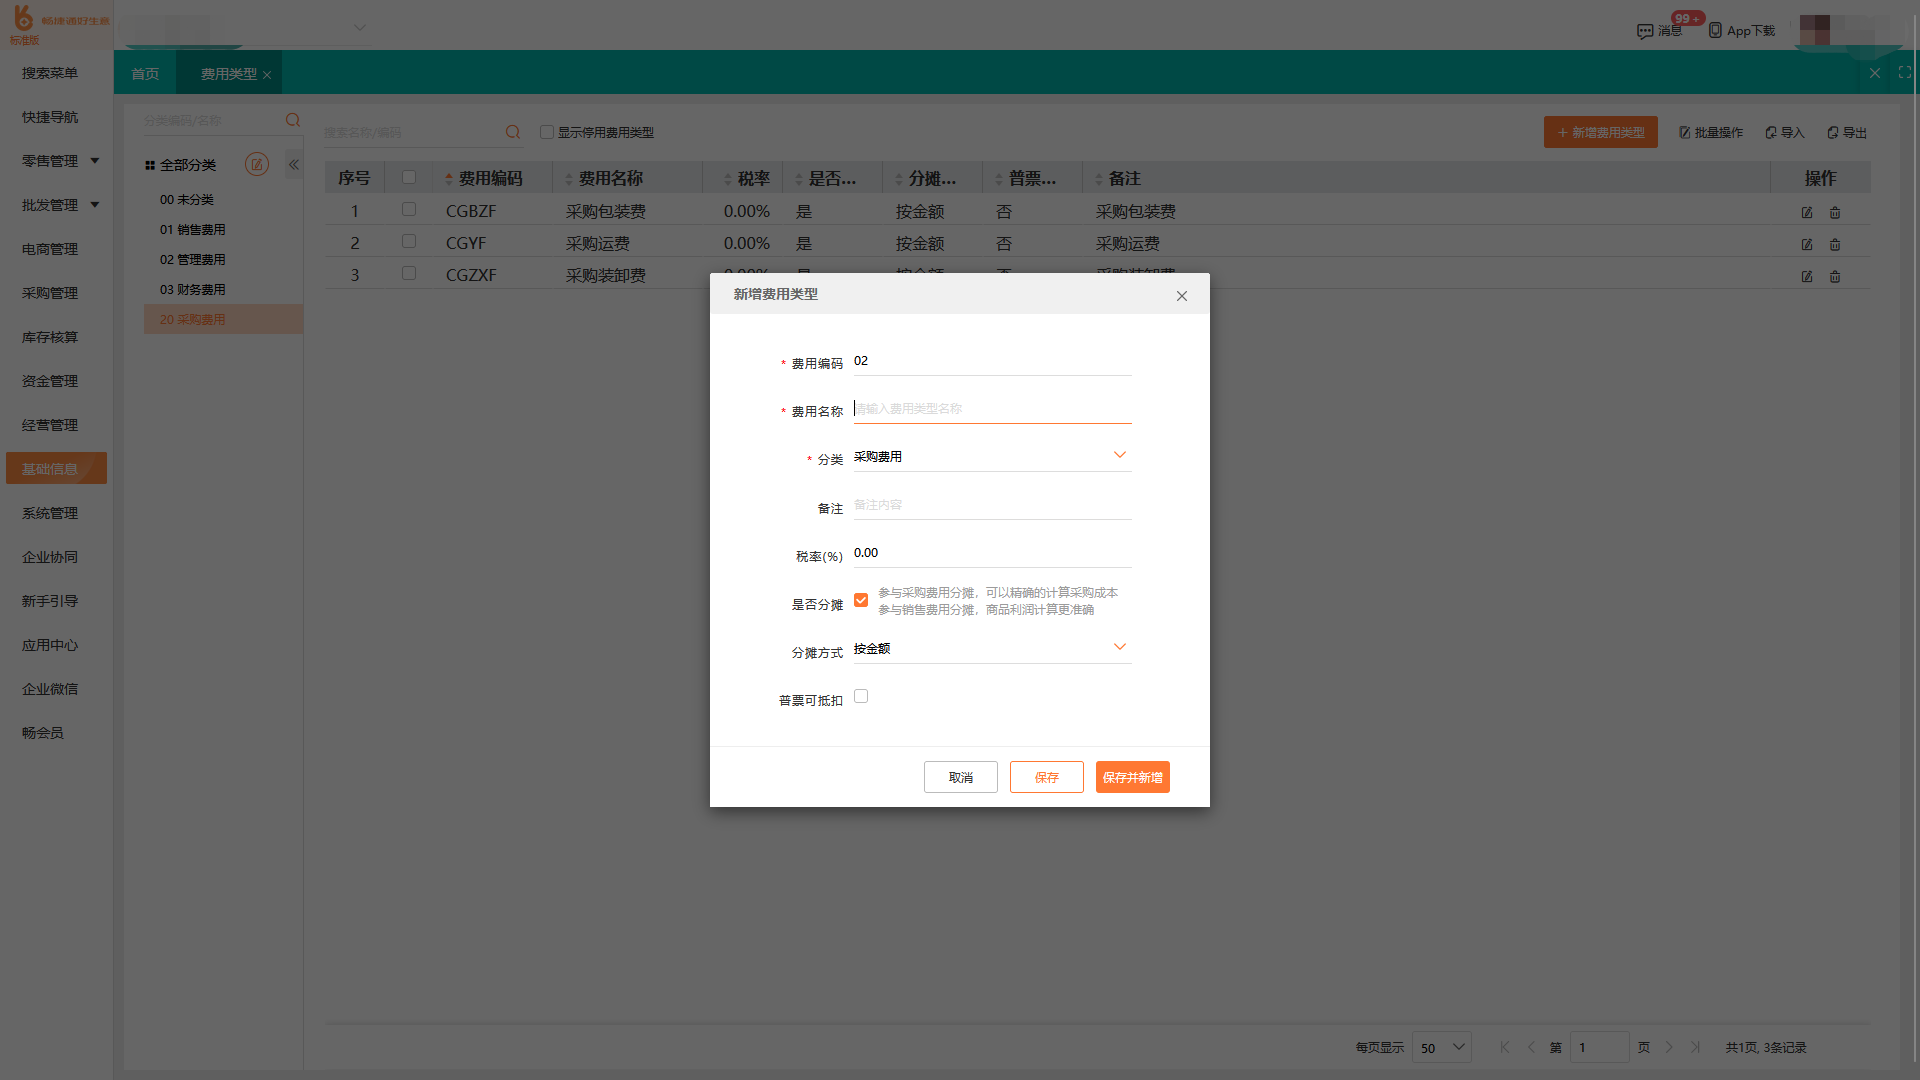Expand the 分摊方式 dropdown
The height and width of the screenshot is (1080, 1920).
pos(1120,647)
